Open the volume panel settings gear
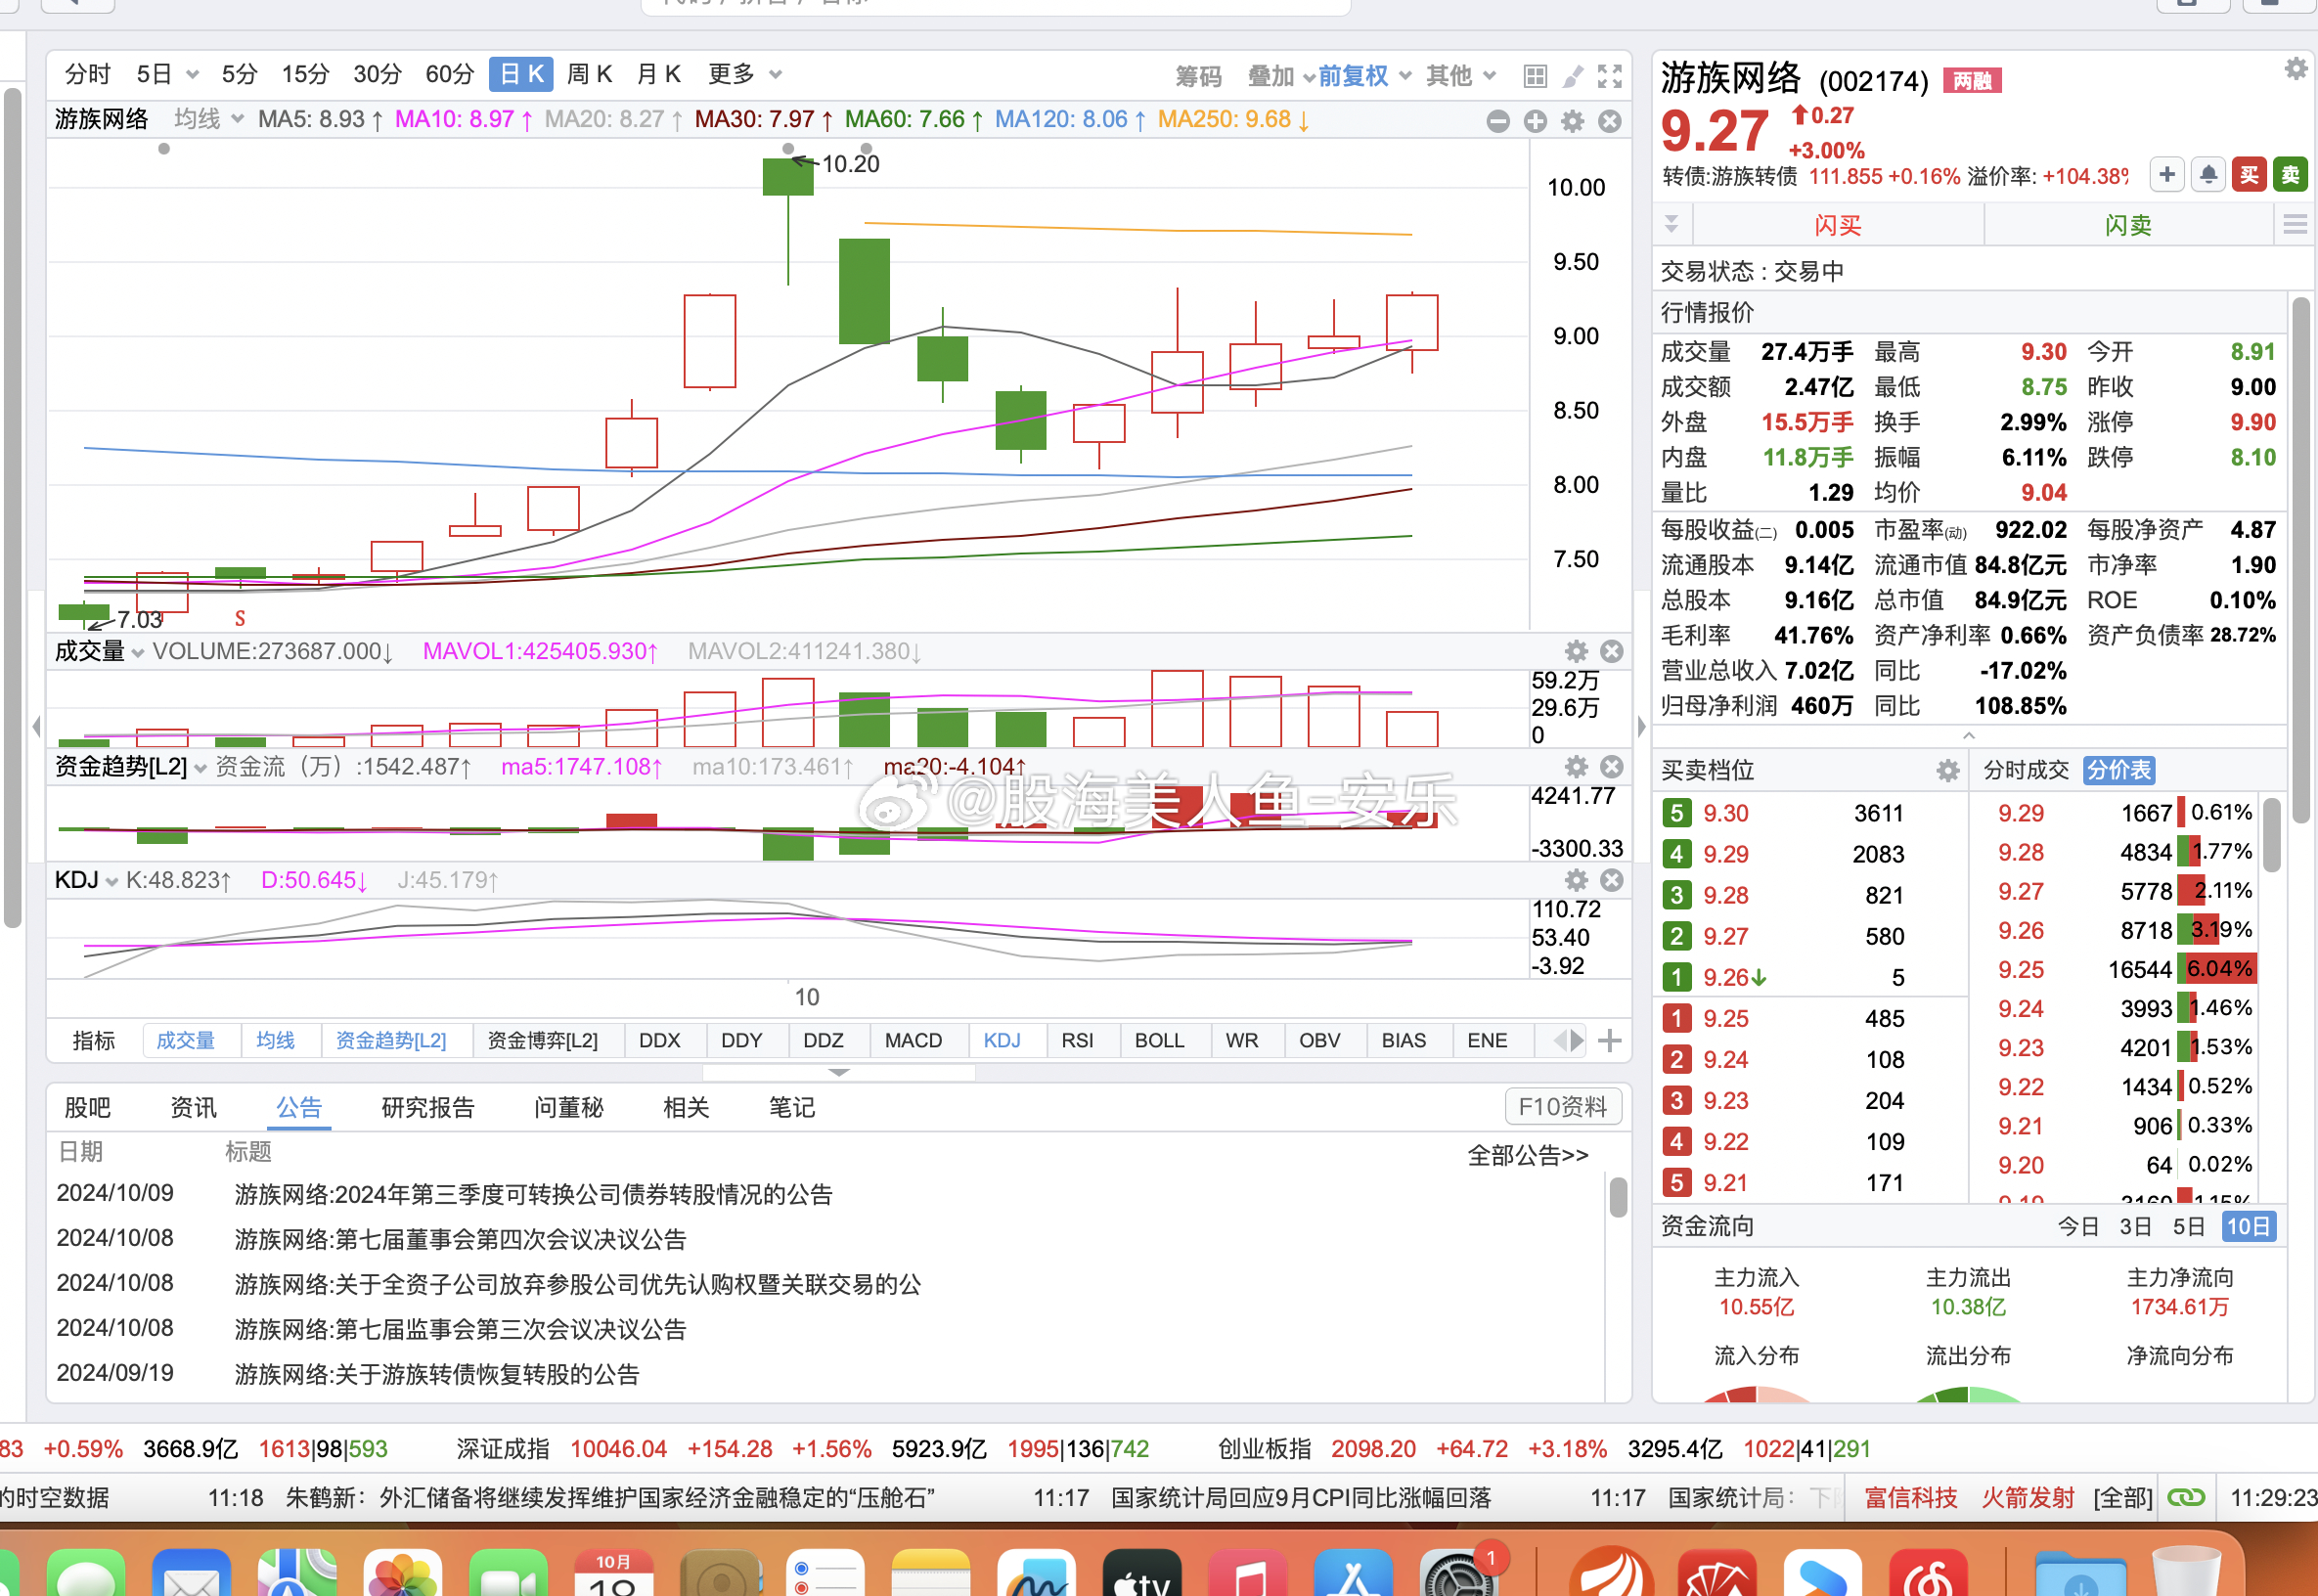 1575,651
